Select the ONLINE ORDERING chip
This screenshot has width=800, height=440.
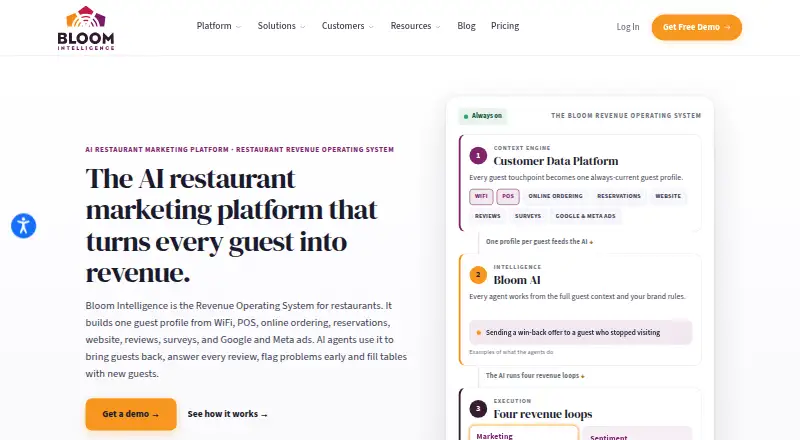pyautogui.click(x=555, y=197)
